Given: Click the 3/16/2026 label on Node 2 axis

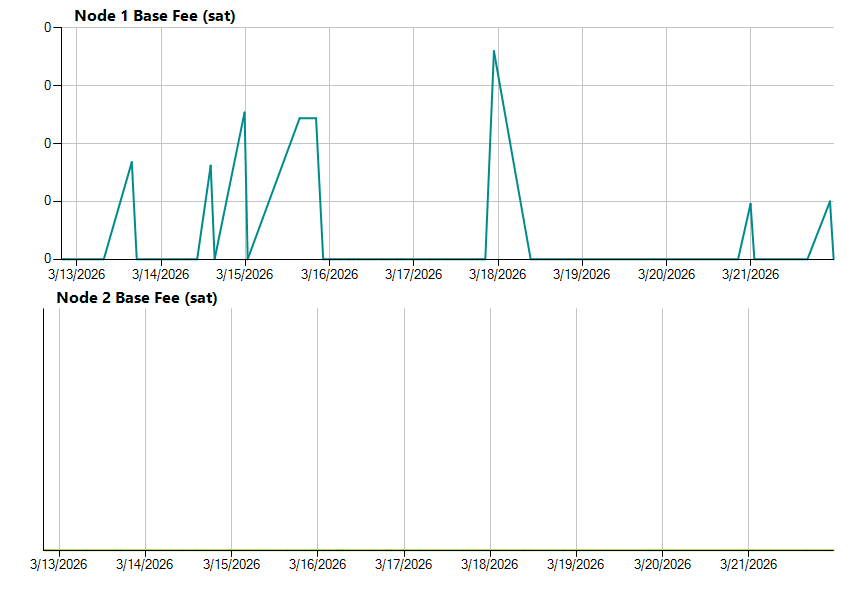Looking at the screenshot, I should 318,564.
